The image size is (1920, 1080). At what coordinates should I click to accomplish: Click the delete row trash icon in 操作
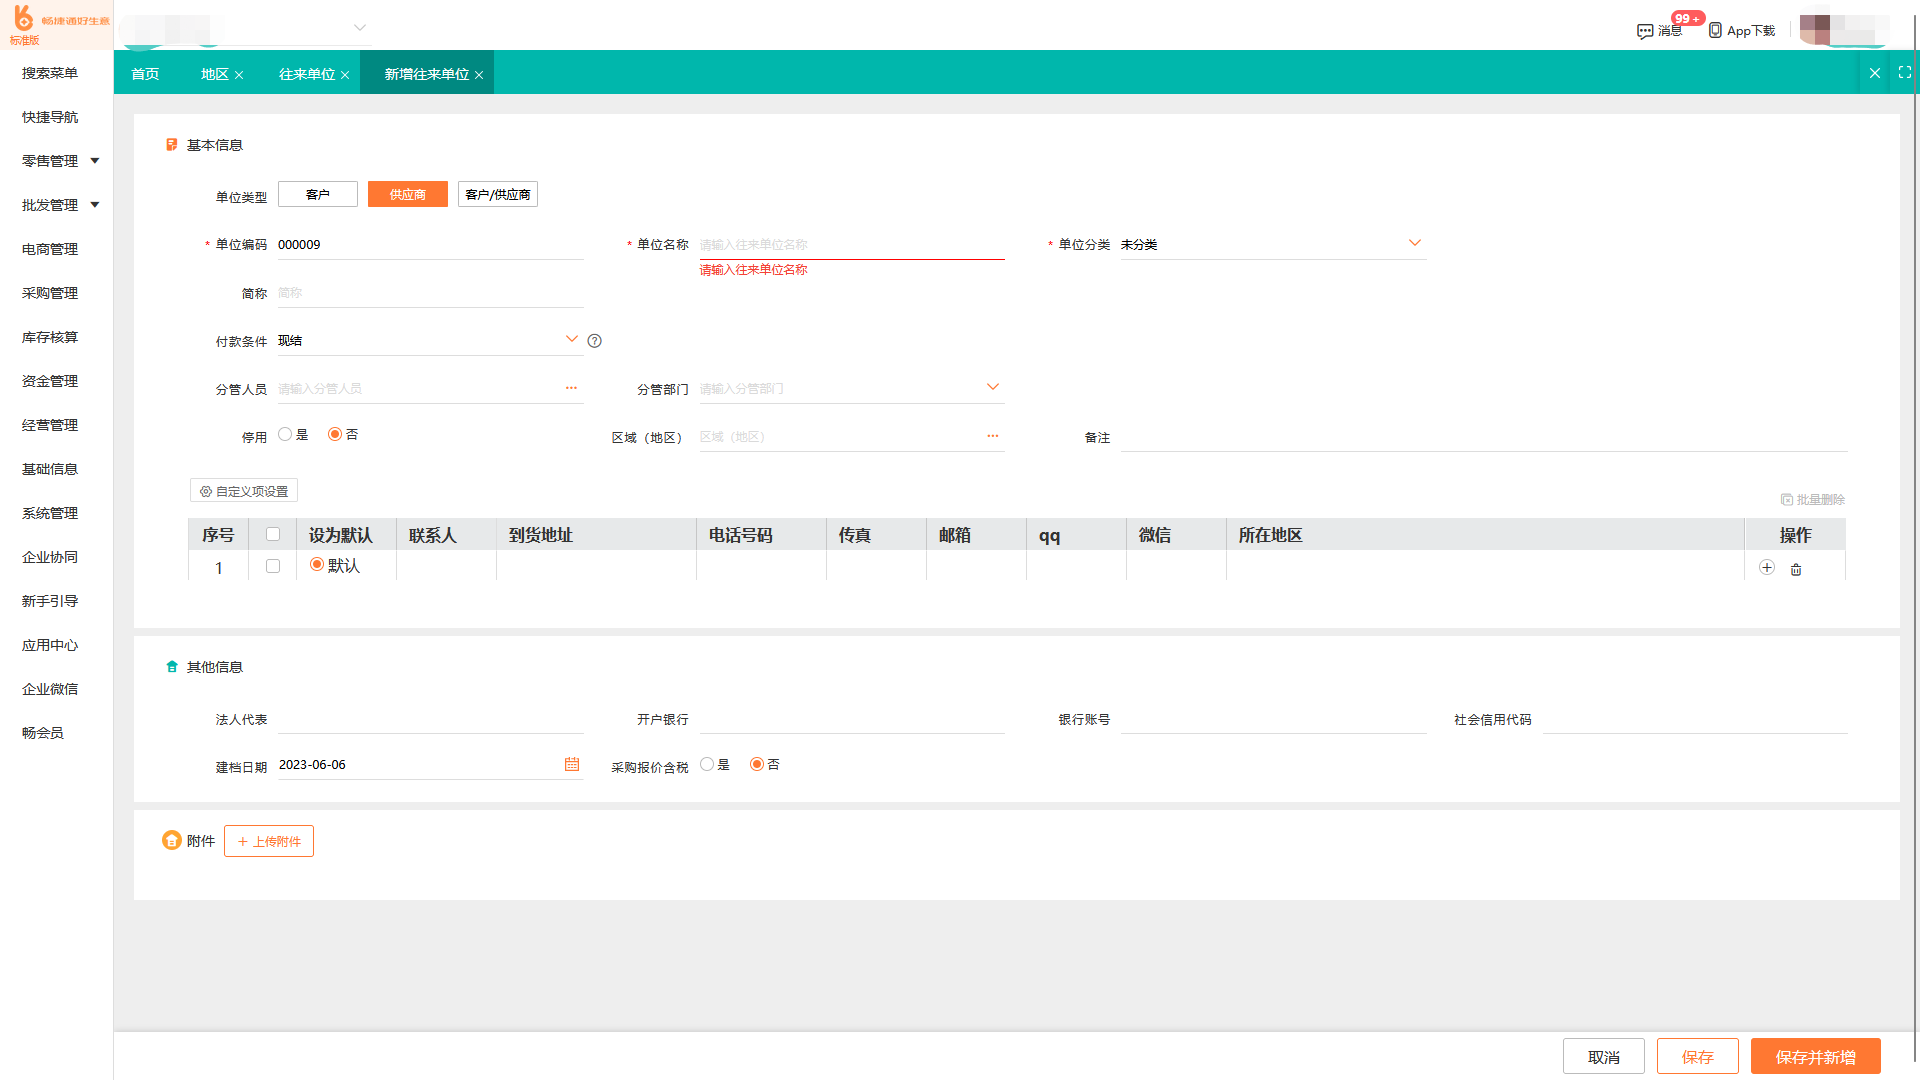coord(1796,568)
